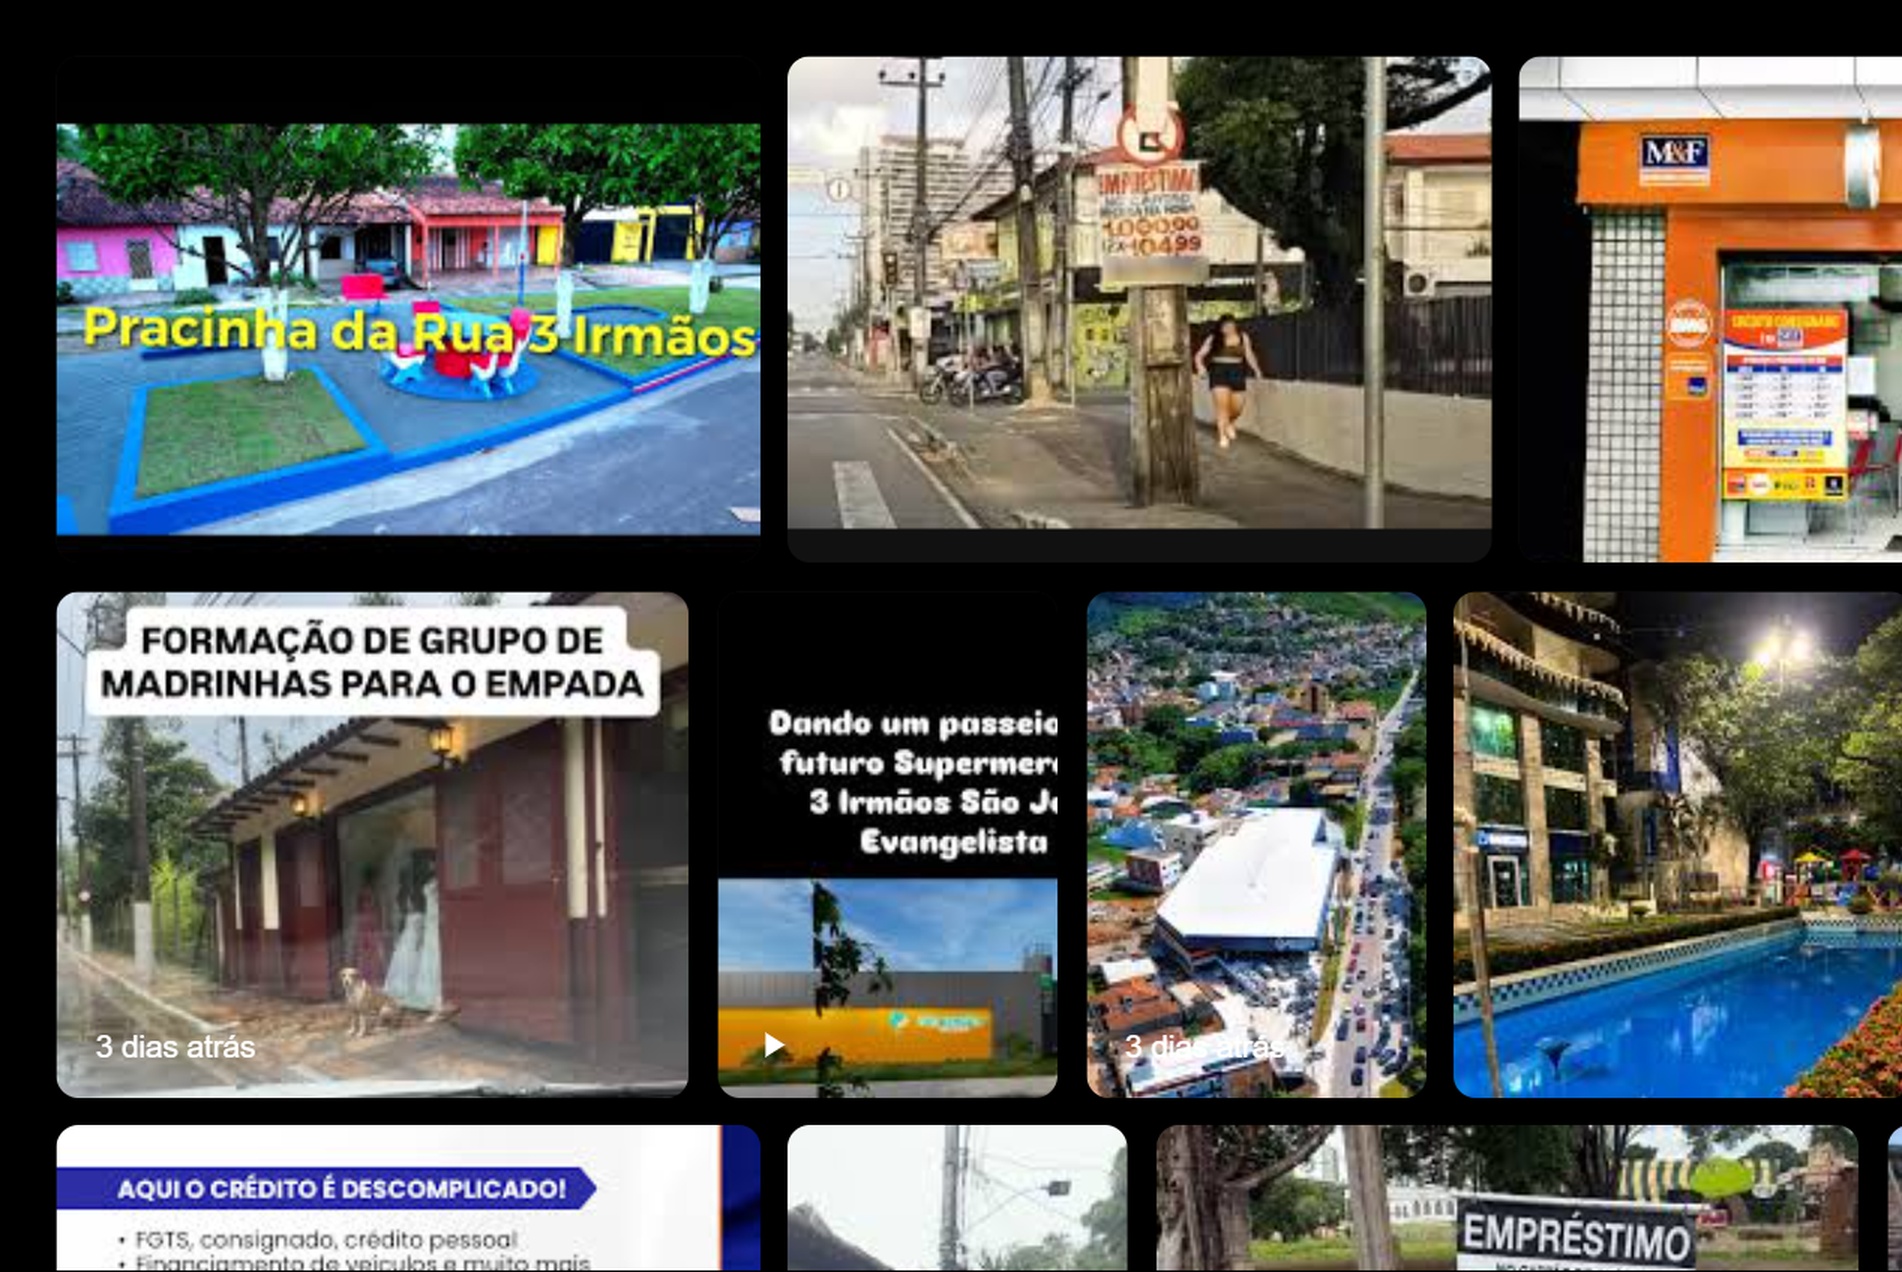The width and height of the screenshot is (1902, 1272).
Task: Open the black 'EMPRÉSTIMO' sign image
Action: point(1574,1234)
